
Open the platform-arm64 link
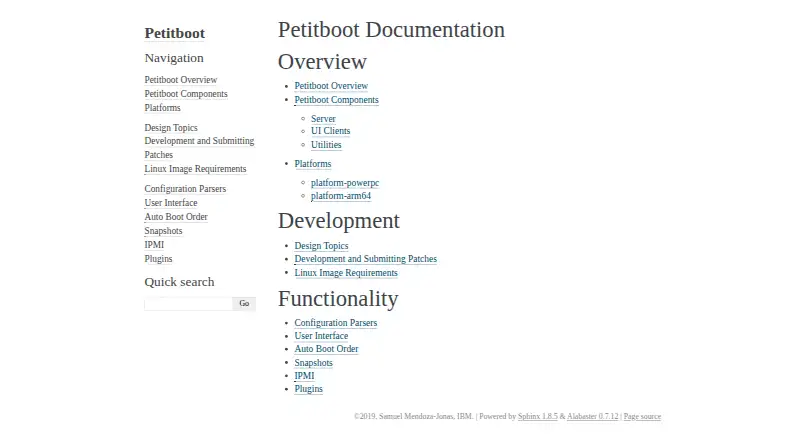click(341, 196)
